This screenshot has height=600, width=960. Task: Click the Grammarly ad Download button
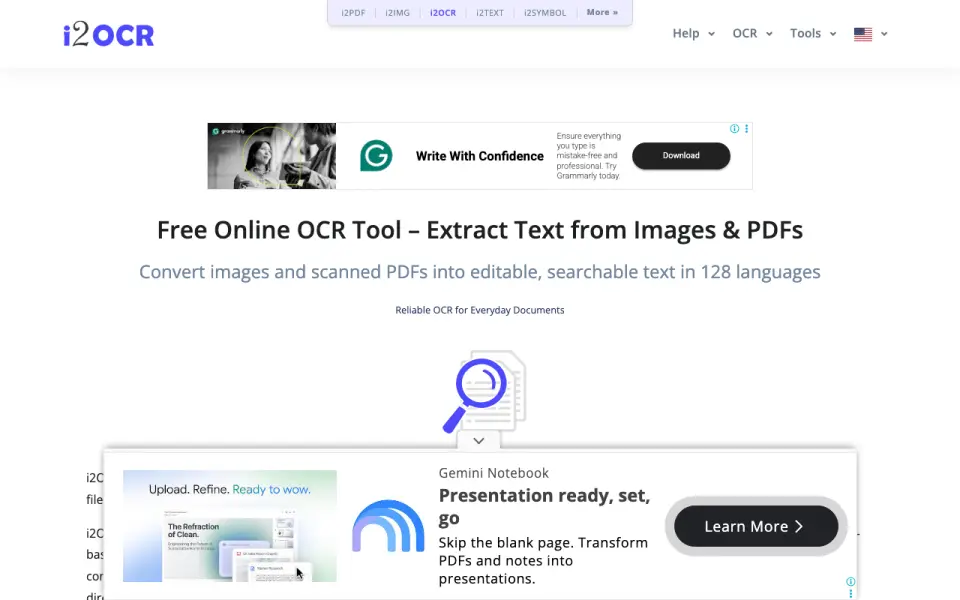click(681, 156)
